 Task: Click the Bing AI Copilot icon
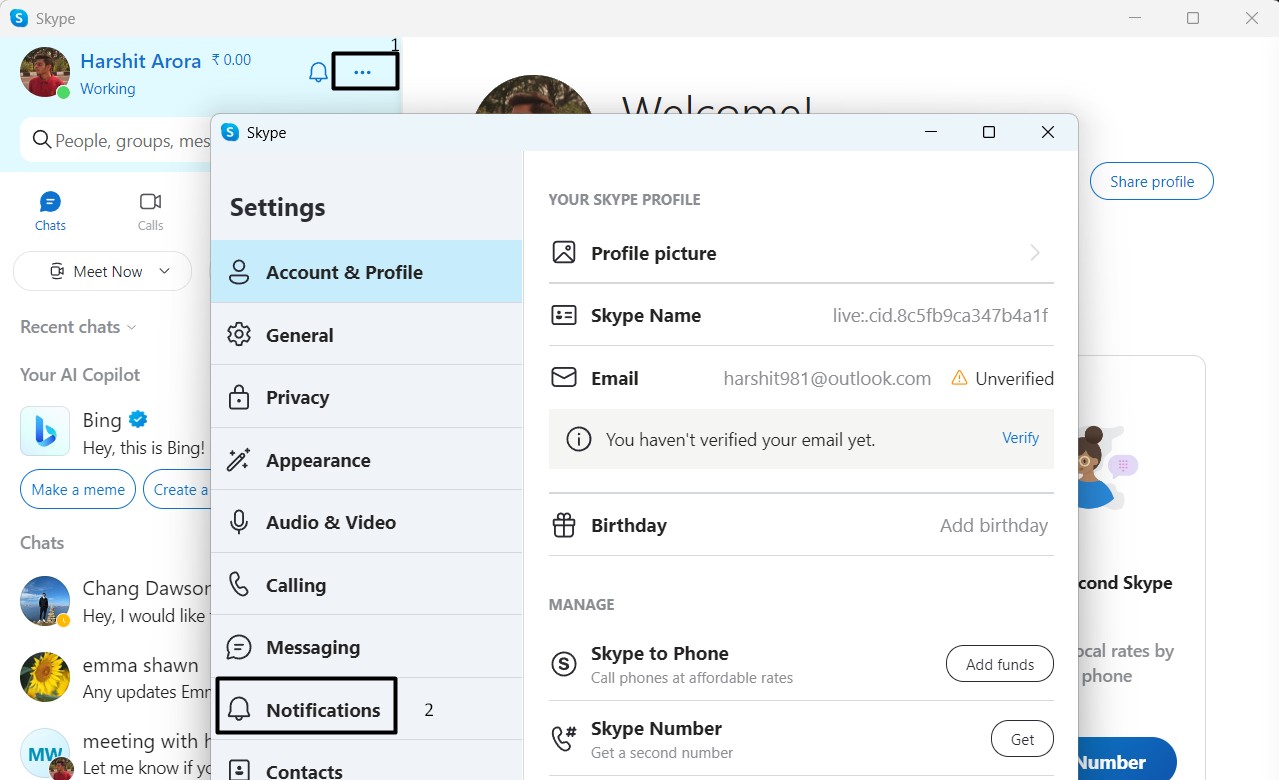click(43, 431)
